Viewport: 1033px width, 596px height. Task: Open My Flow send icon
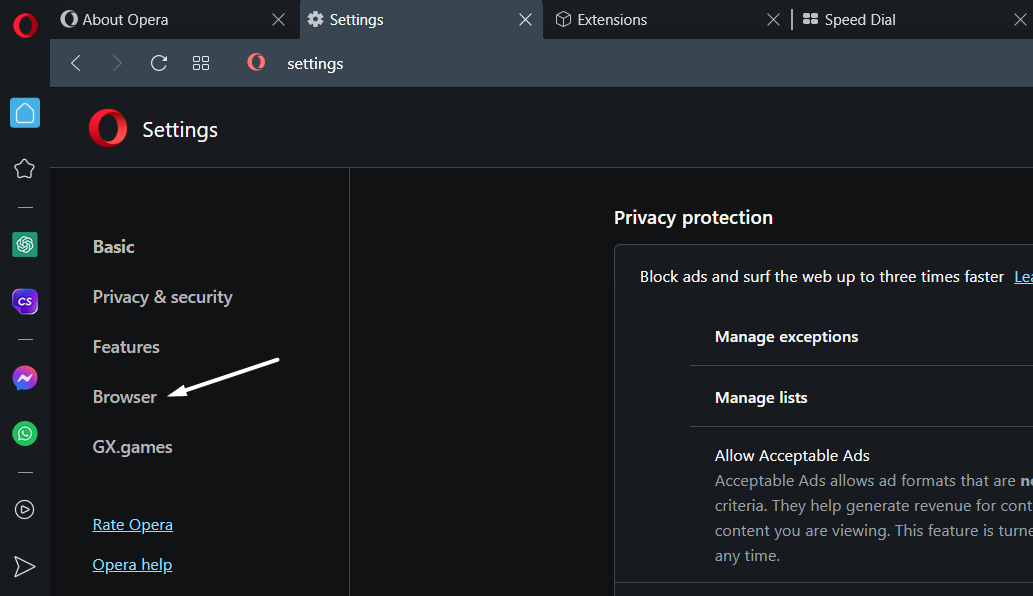point(25,567)
